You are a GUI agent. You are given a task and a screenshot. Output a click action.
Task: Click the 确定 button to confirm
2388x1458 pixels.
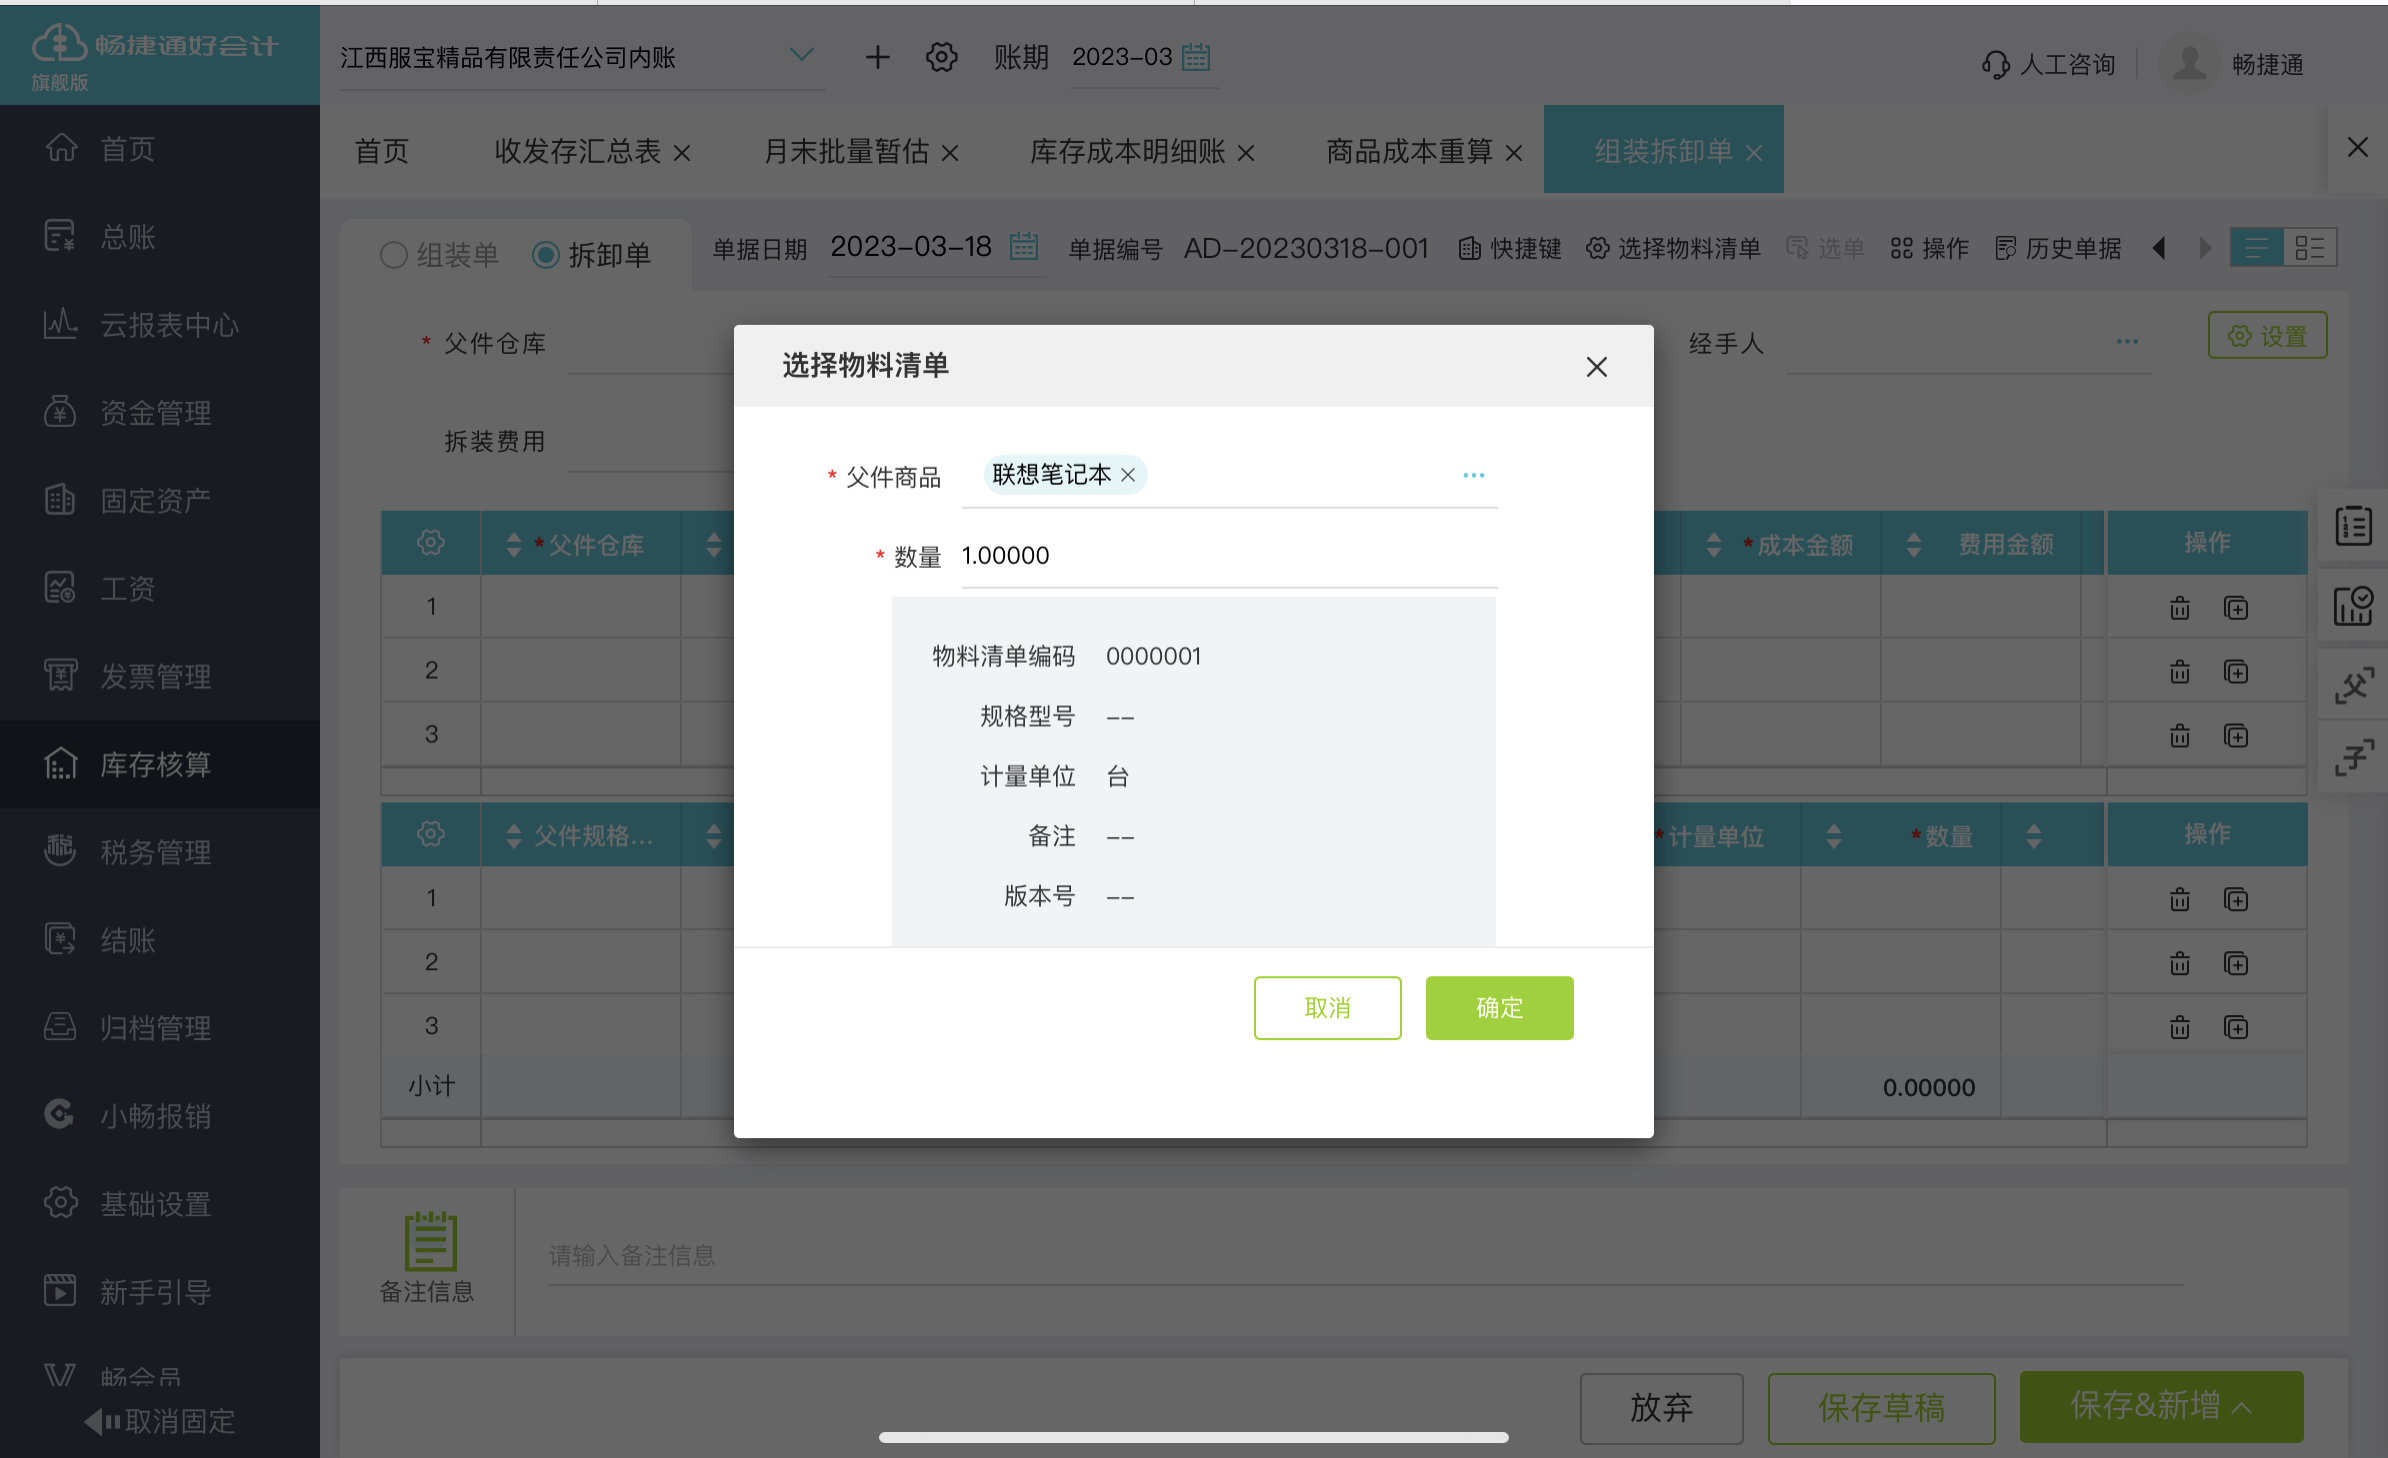point(1499,1006)
